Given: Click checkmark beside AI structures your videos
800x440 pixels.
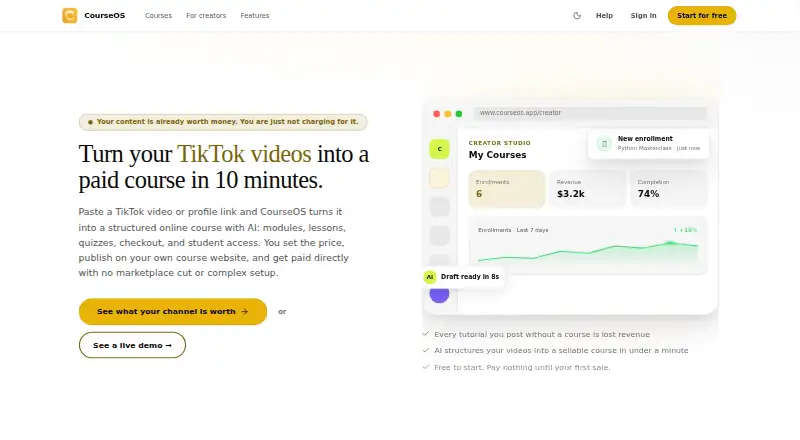Looking at the screenshot, I should coord(426,350).
